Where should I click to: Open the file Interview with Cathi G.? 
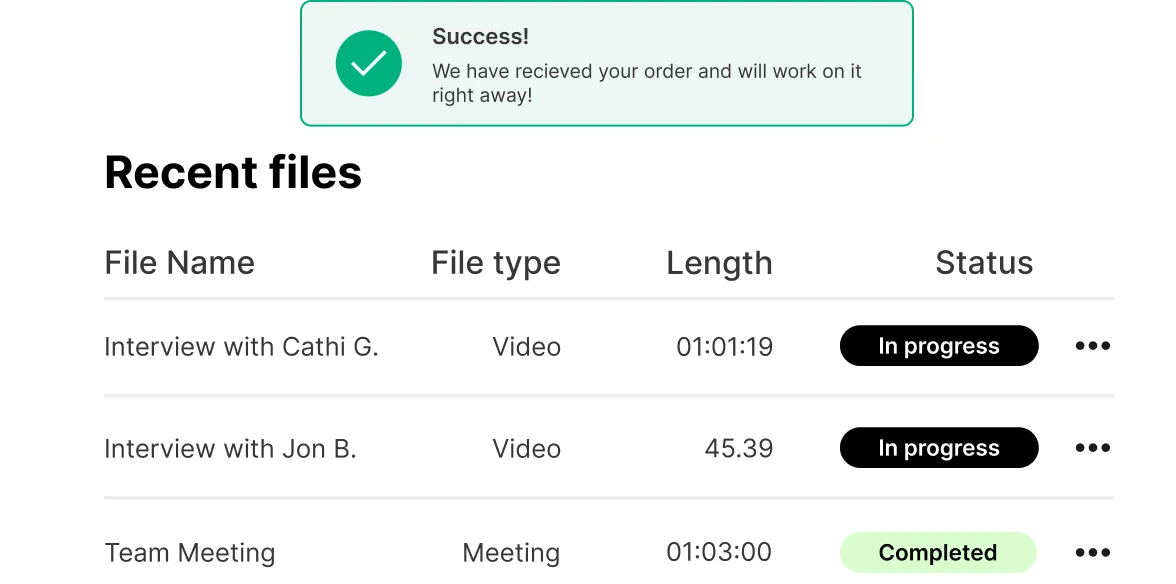pos(240,346)
